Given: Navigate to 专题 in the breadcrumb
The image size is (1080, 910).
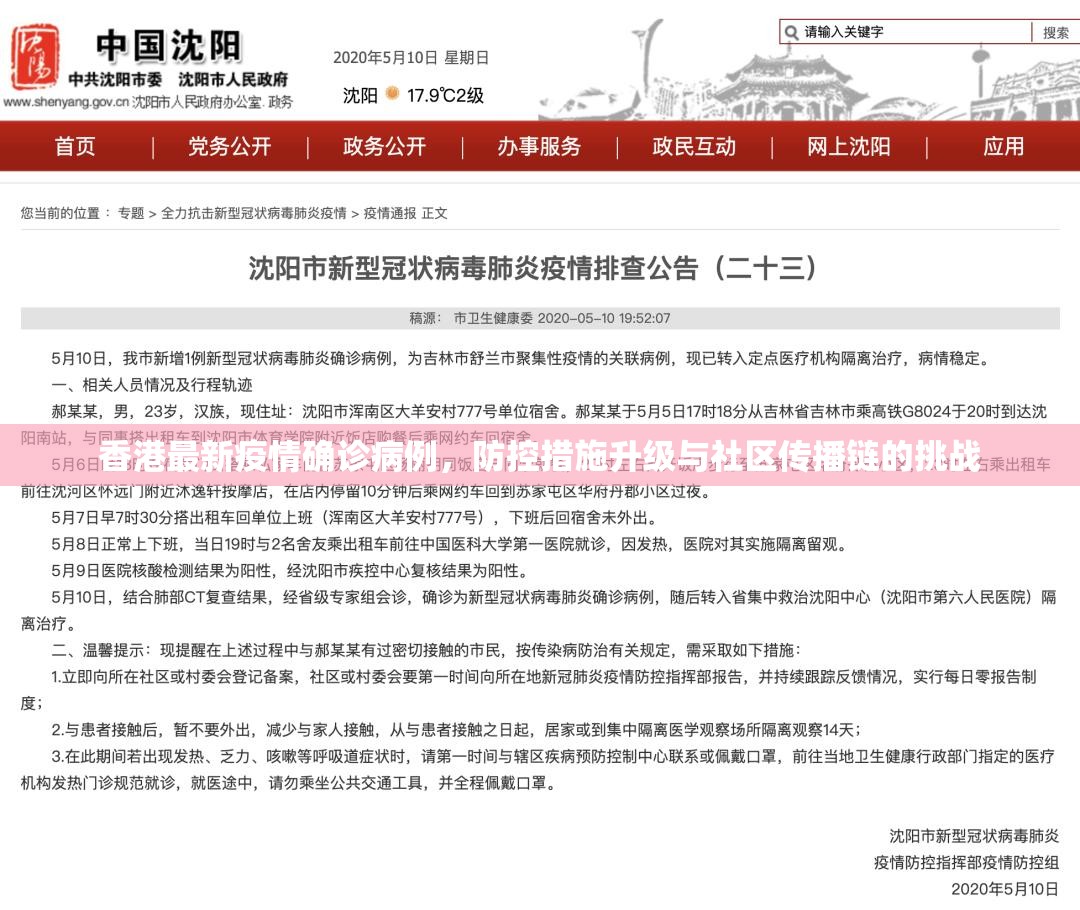Looking at the screenshot, I should (131, 211).
